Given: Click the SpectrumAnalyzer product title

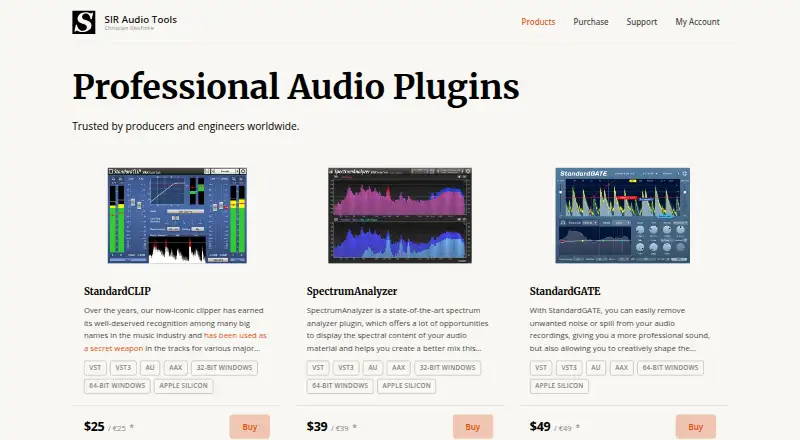Looking at the screenshot, I should click(352, 291).
